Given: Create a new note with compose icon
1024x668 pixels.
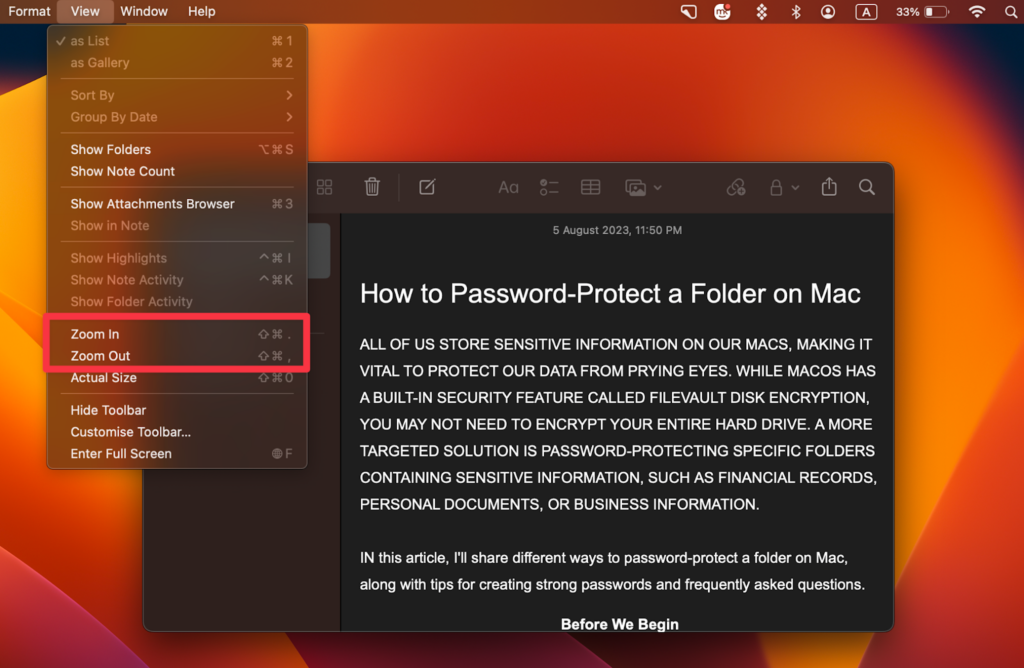Looking at the screenshot, I should coord(427,187).
